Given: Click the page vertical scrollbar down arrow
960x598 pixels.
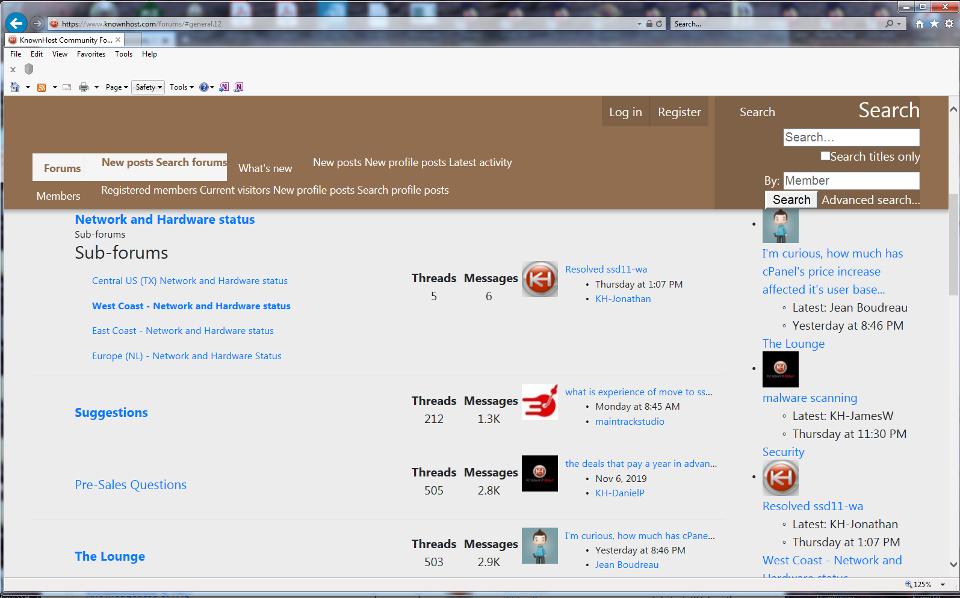Looking at the screenshot, I should point(953,564).
